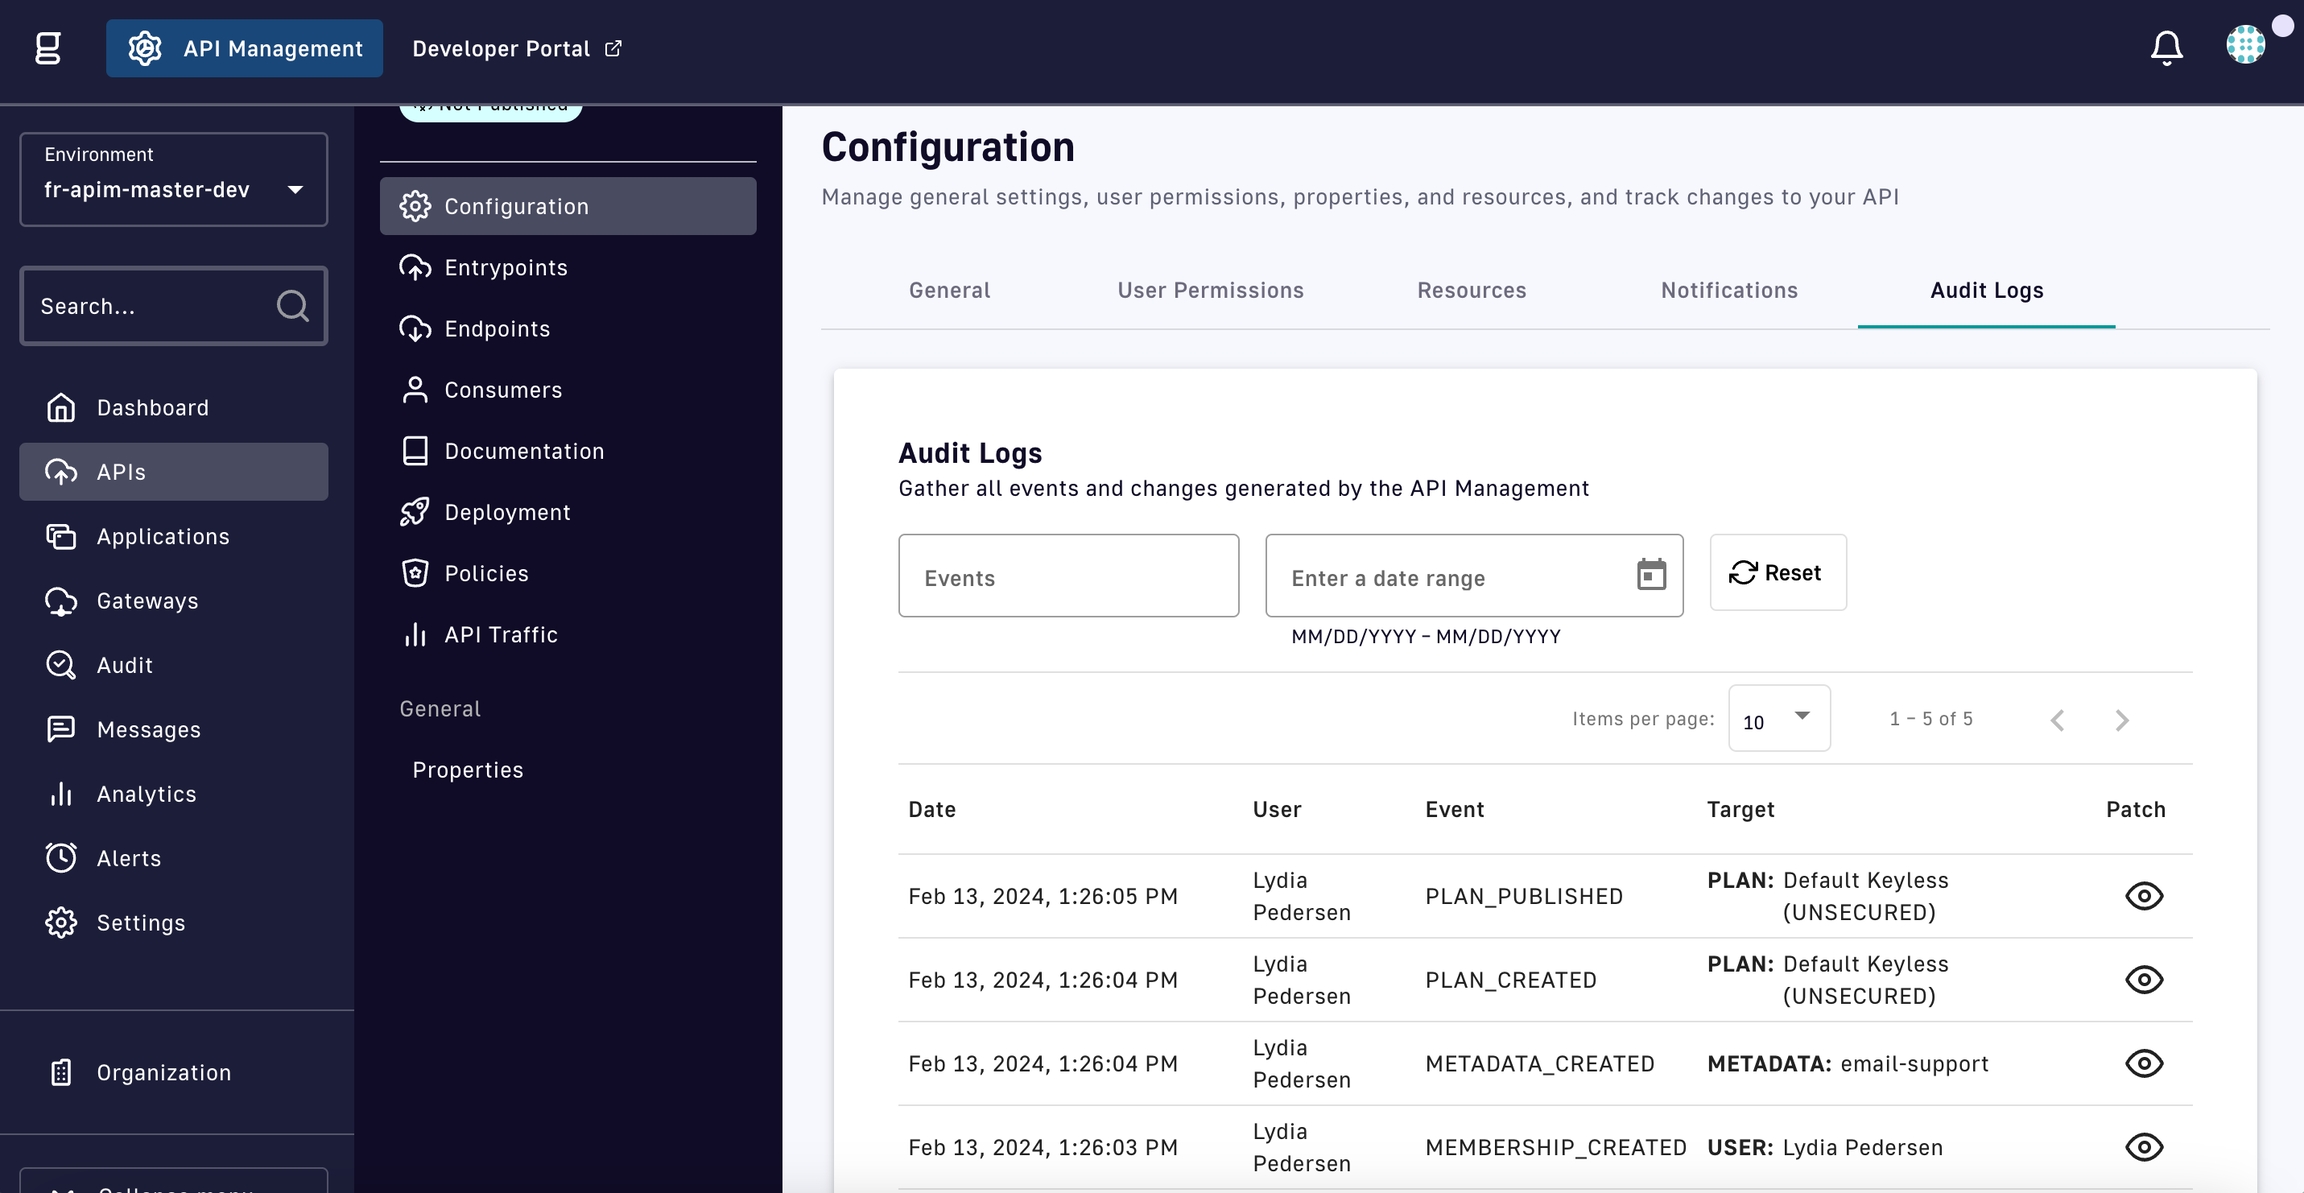Open the Developer Portal link
Screen dimensions: 2304x1193
click(516, 49)
